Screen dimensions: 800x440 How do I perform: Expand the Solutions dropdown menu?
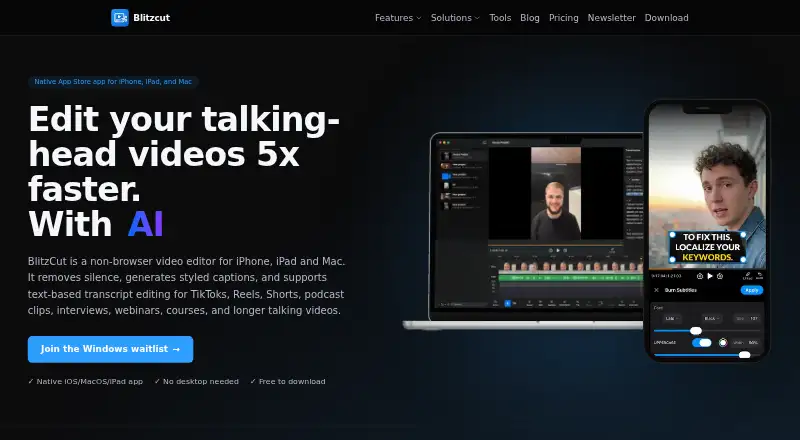455,18
